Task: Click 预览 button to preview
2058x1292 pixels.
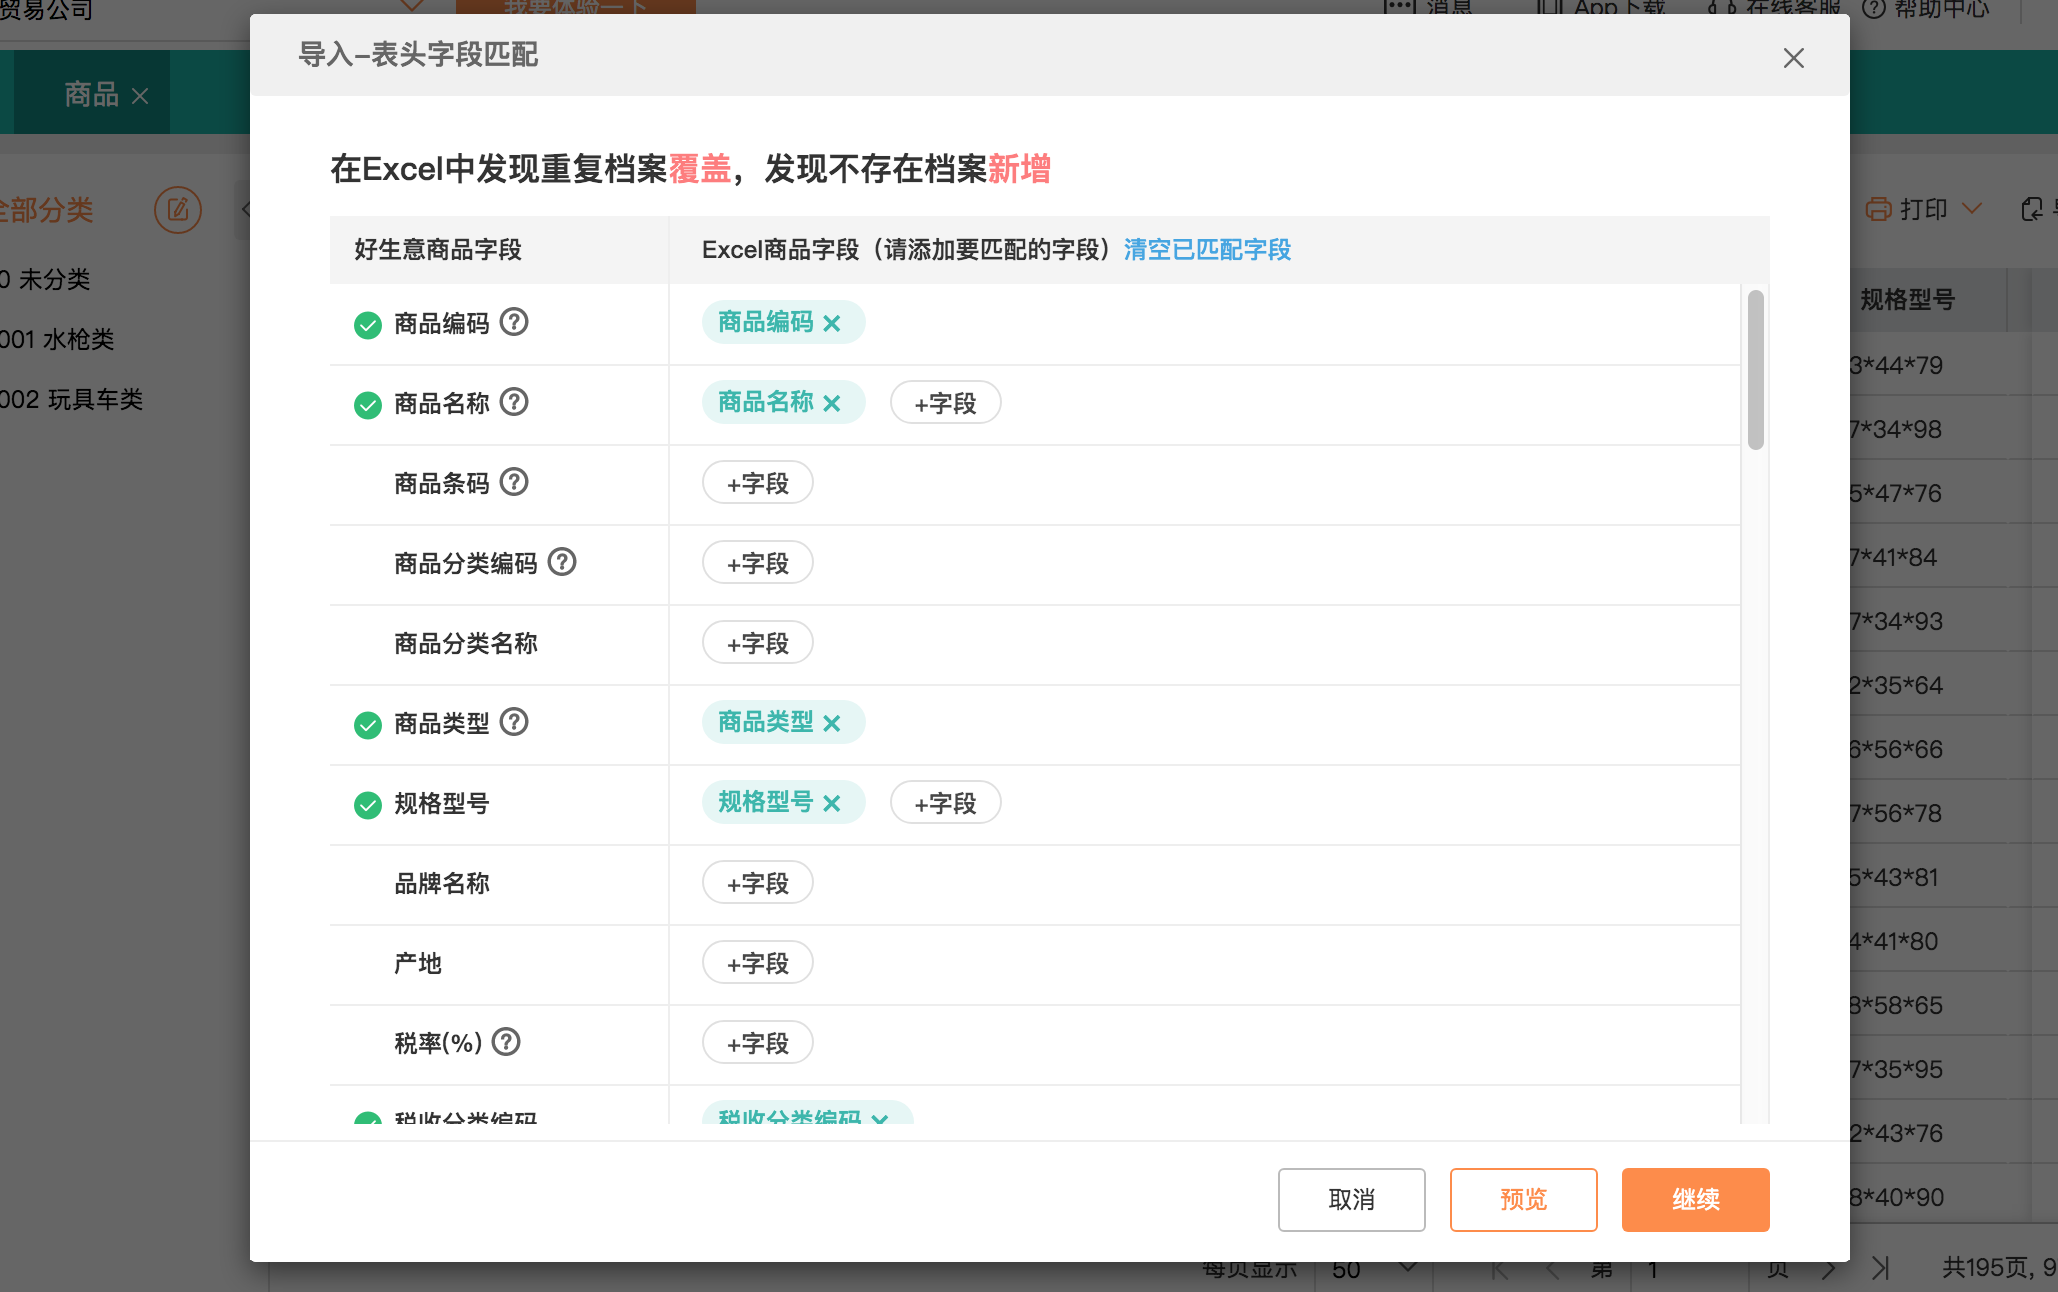Action: click(x=1524, y=1198)
